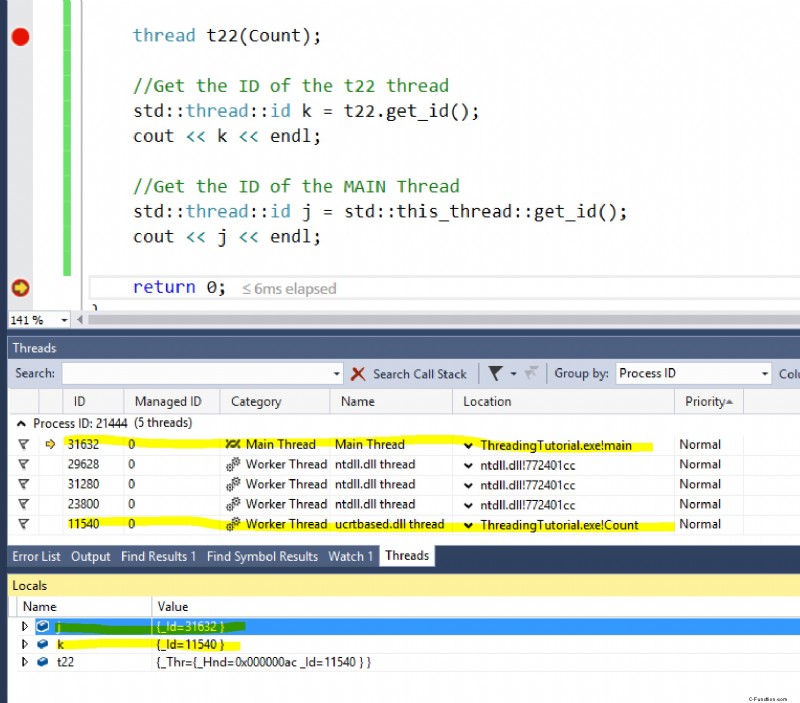
Task: Open the Group by Process ID dropdown
Action: (762, 374)
